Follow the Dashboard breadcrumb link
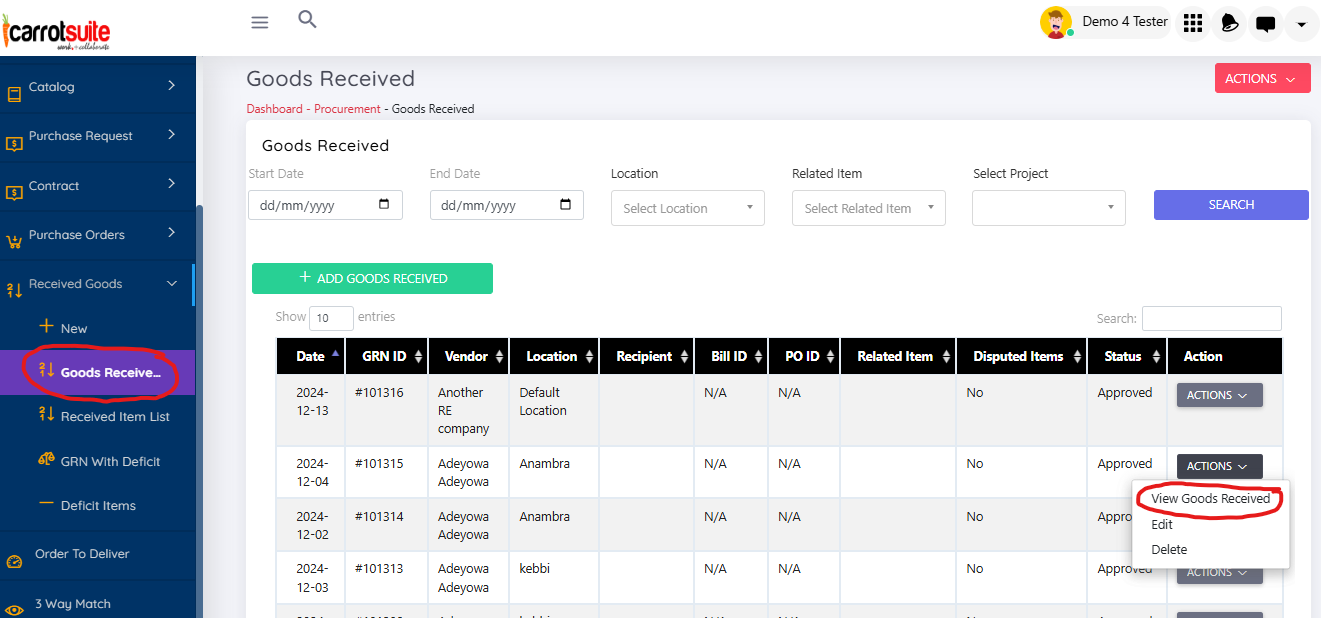Viewport: 1321px width, 618px height. point(274,109)
